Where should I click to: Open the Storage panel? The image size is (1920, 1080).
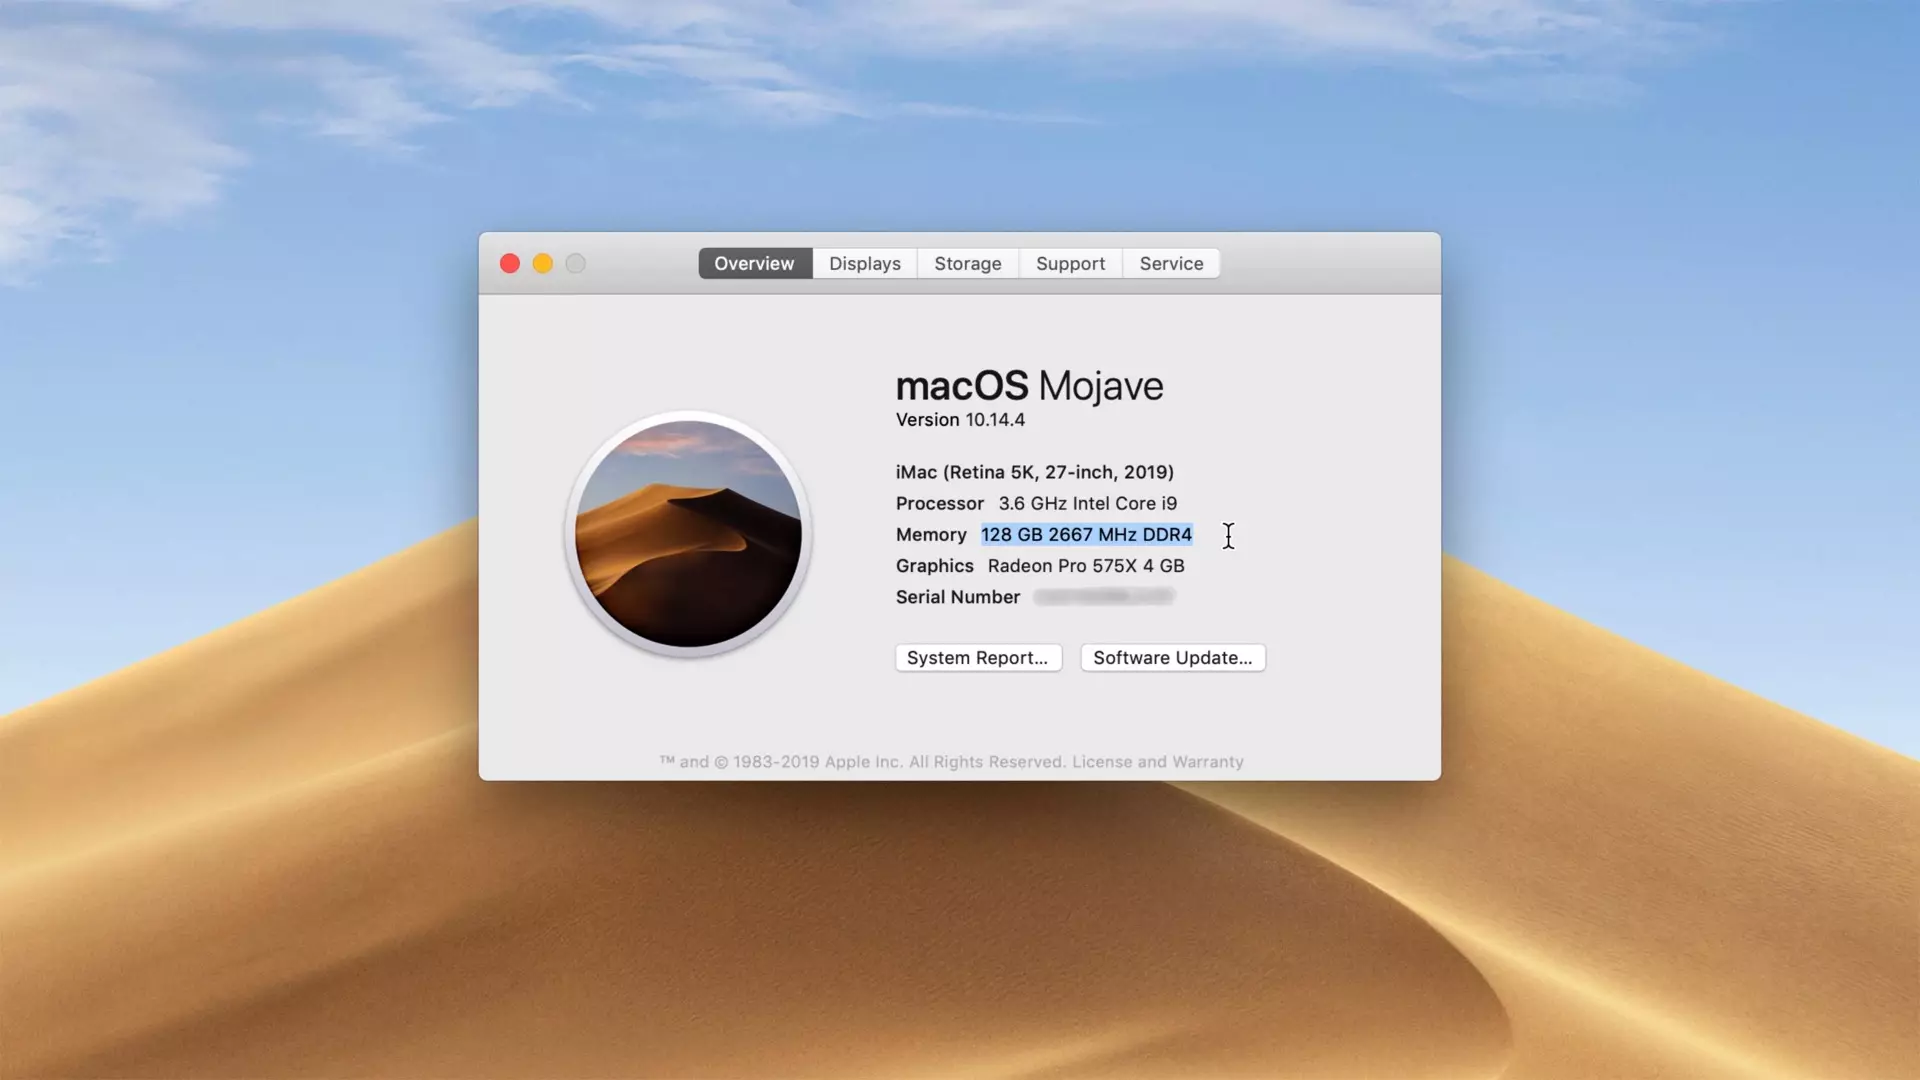[968, 262]
